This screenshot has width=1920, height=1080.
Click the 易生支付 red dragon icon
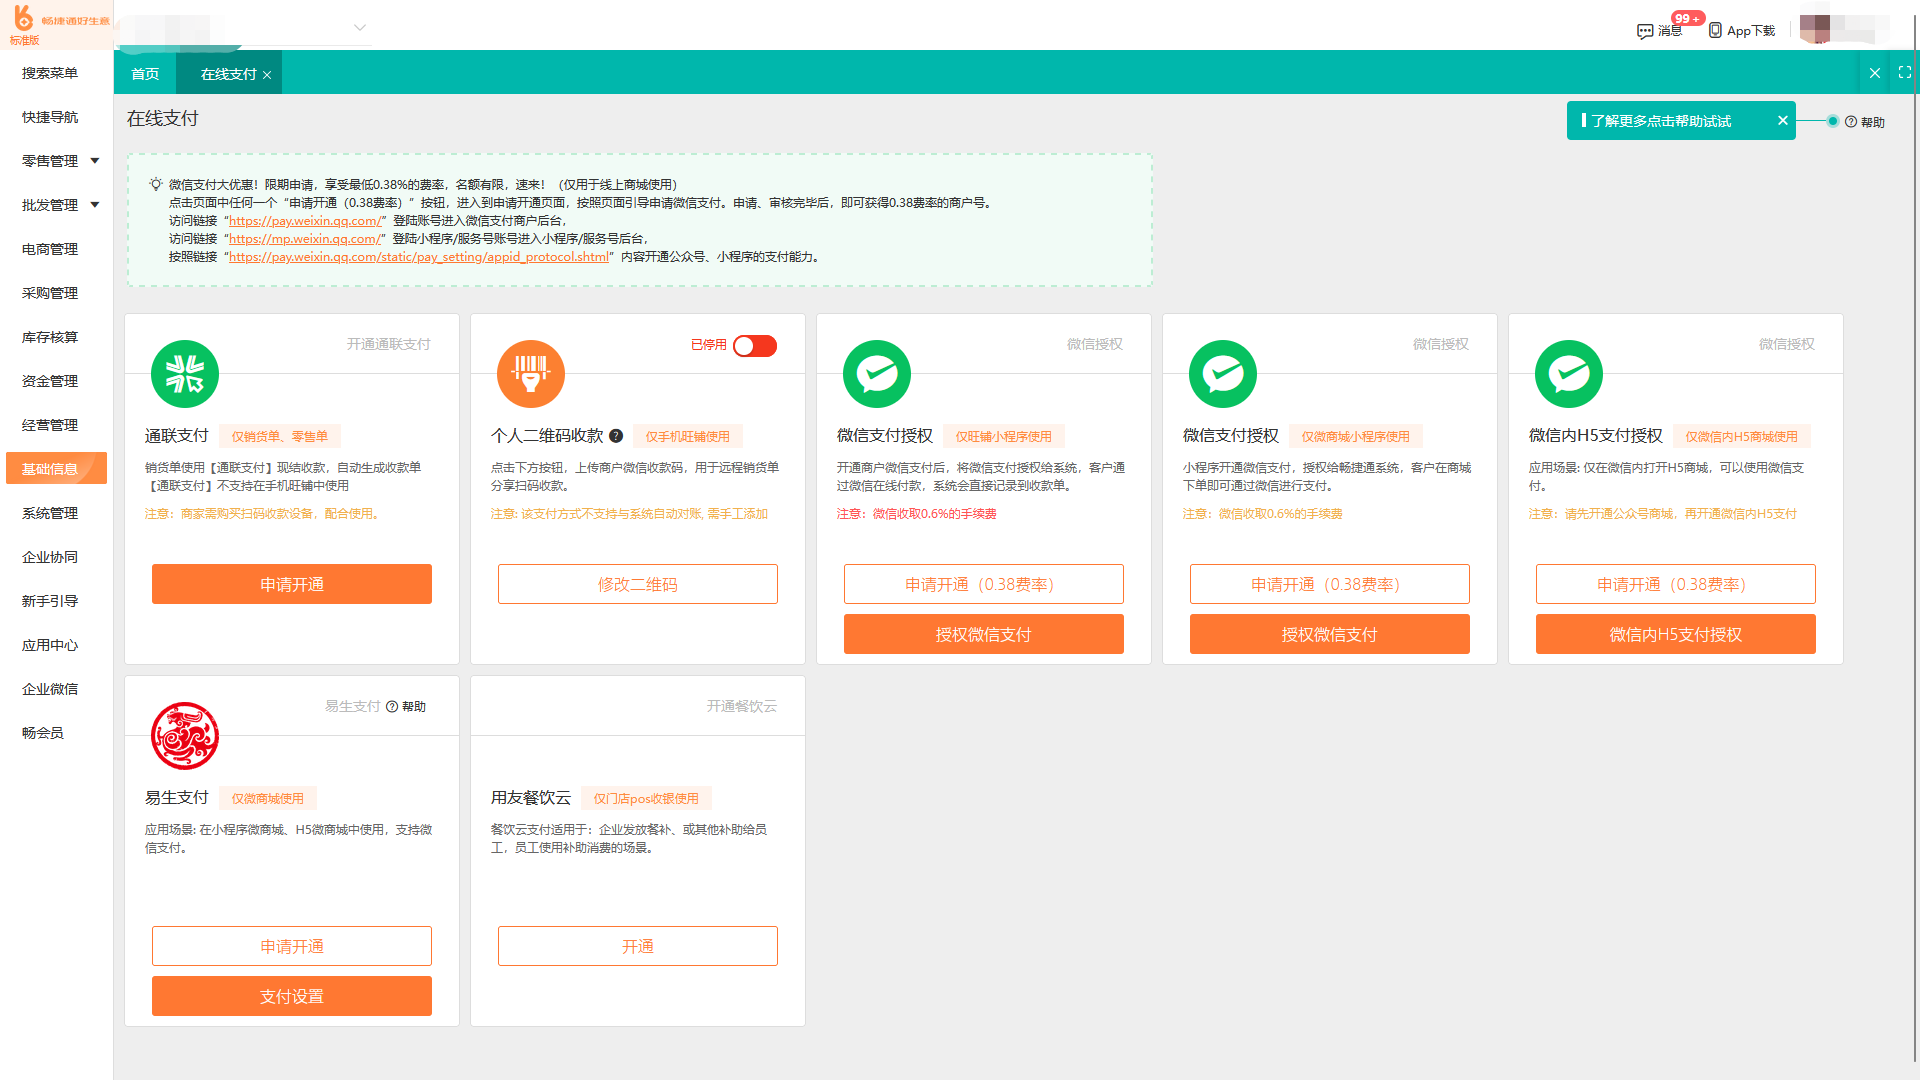tap(183, 735)
